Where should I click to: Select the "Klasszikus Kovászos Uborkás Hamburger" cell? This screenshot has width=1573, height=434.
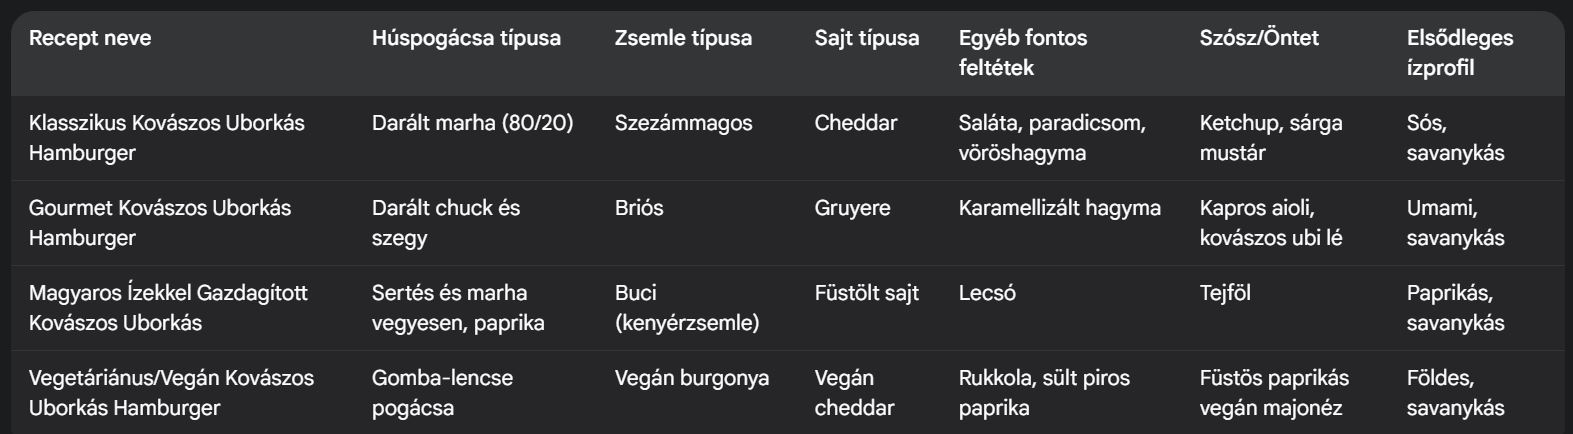[167, 138]
